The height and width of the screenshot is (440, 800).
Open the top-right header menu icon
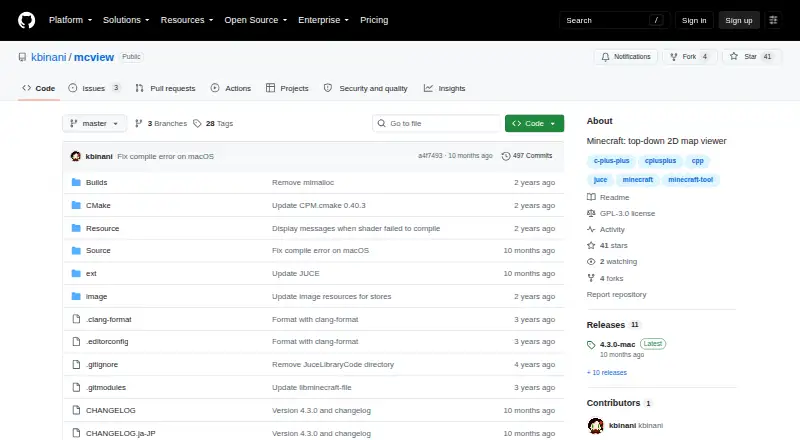773,20
